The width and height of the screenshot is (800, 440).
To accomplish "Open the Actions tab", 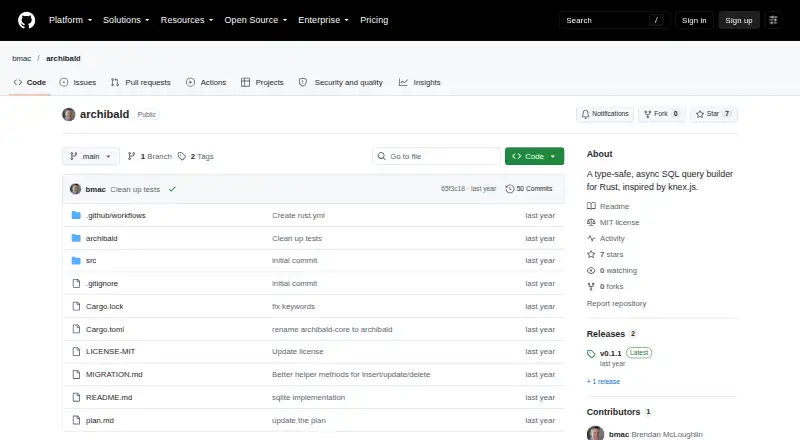I will click(206, 82).
